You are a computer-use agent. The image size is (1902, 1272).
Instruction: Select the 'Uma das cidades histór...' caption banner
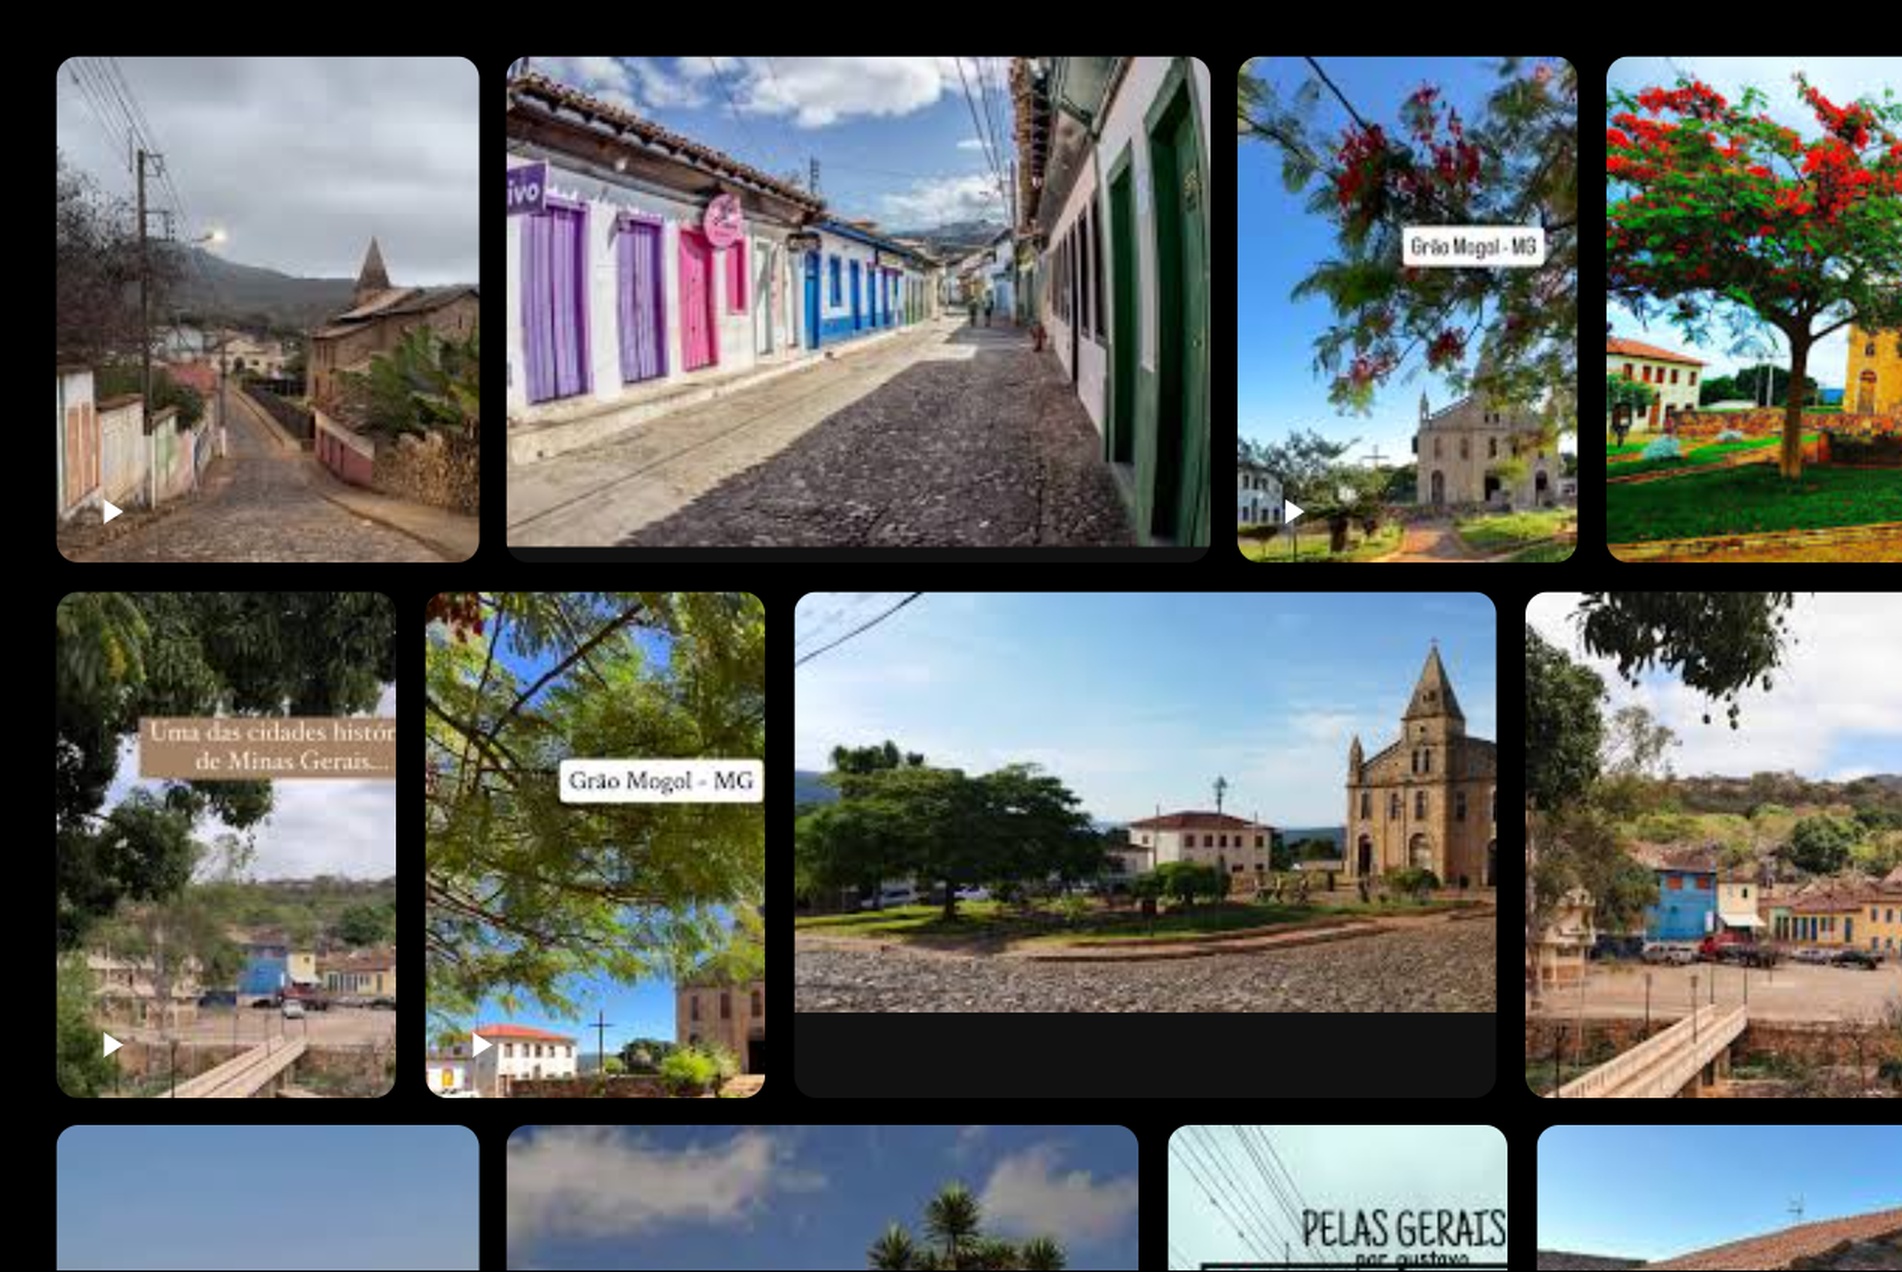coord(267,746)
